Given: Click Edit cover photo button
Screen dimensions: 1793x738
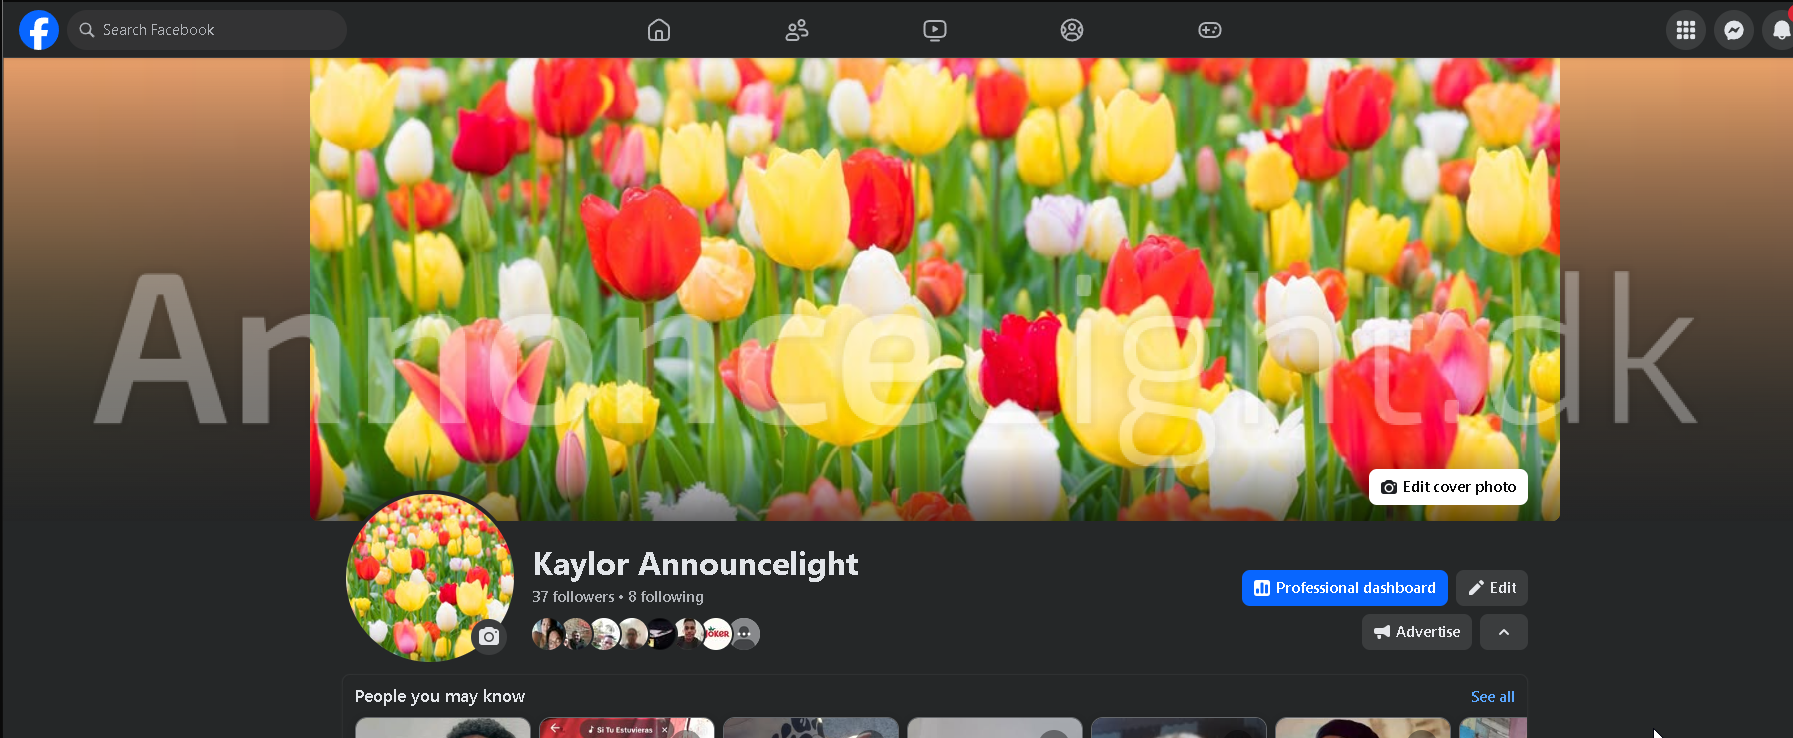Looking at the screenshot, I should pyautogui.click(x=1448, y=487).
